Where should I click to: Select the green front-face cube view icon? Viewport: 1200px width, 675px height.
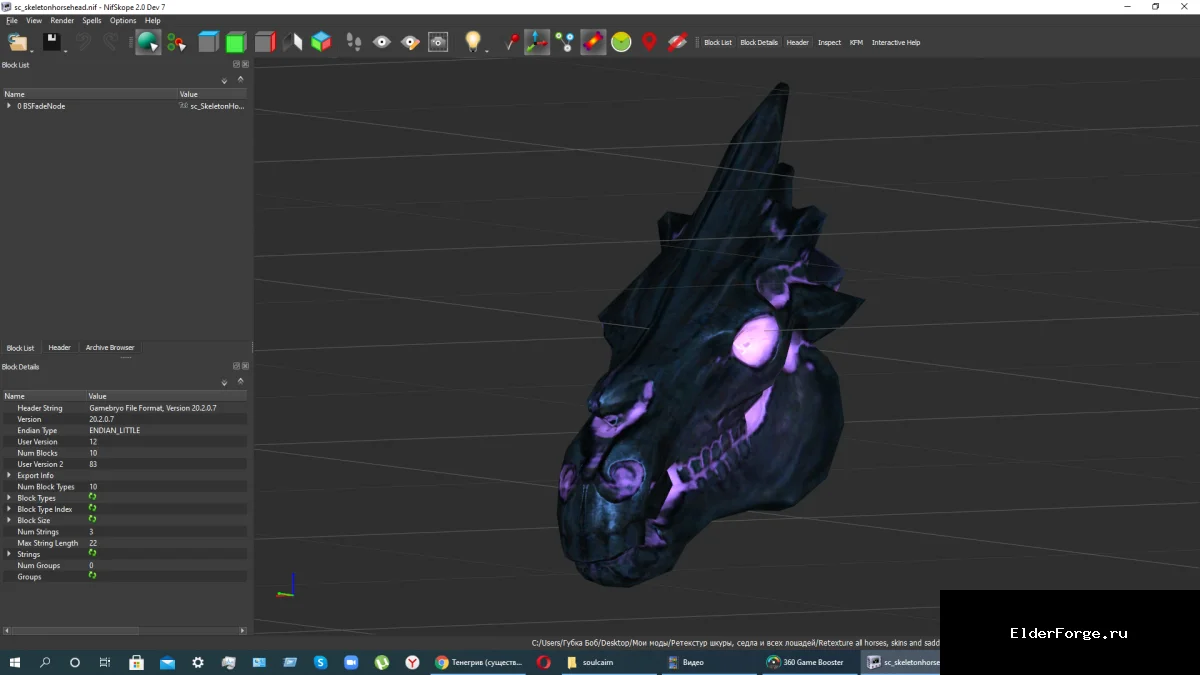[236, 42]
